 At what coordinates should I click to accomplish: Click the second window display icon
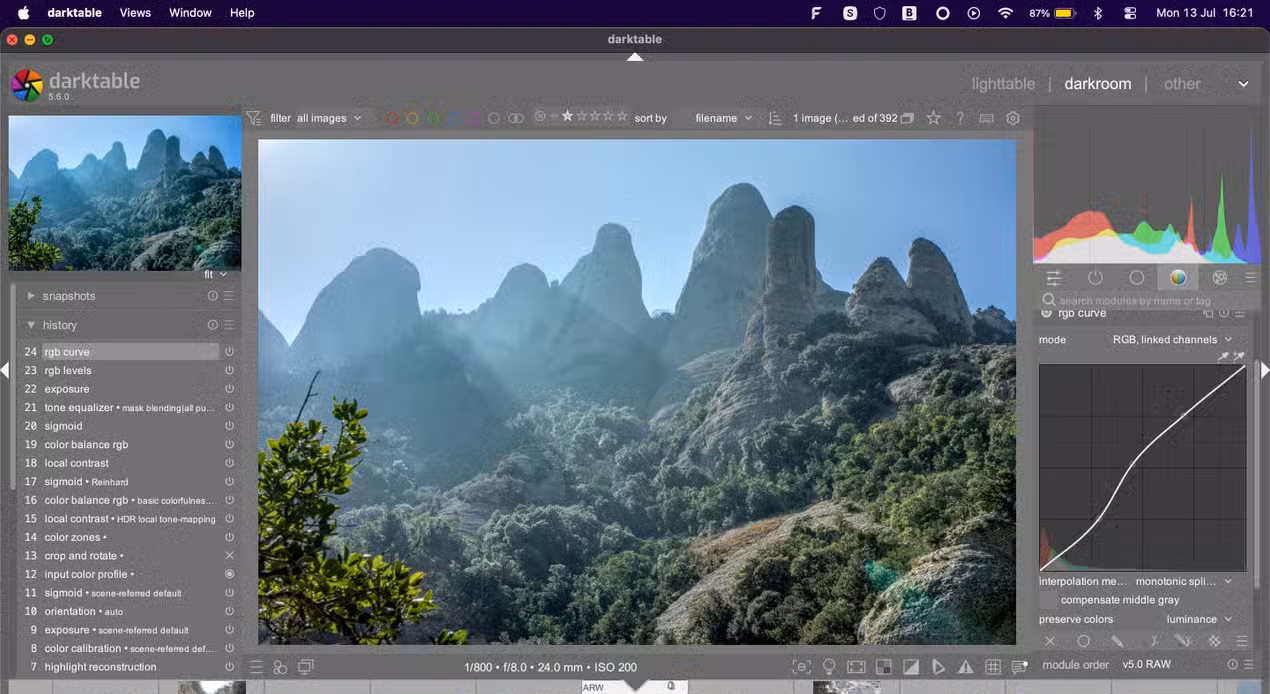point(306,667)
